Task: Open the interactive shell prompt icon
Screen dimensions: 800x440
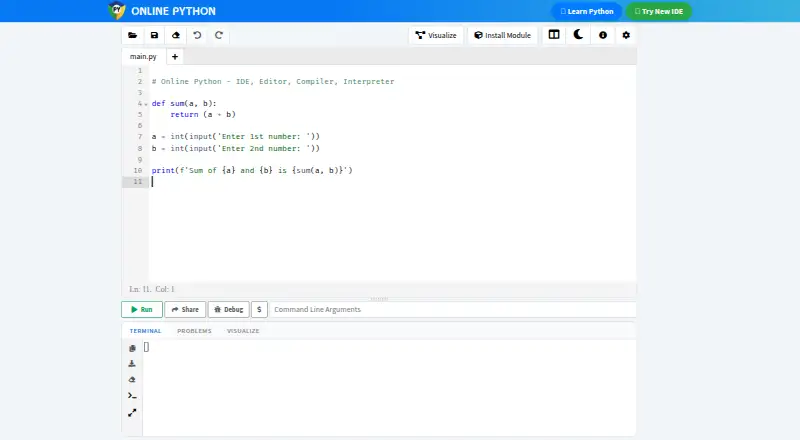Action: (132, 396)
